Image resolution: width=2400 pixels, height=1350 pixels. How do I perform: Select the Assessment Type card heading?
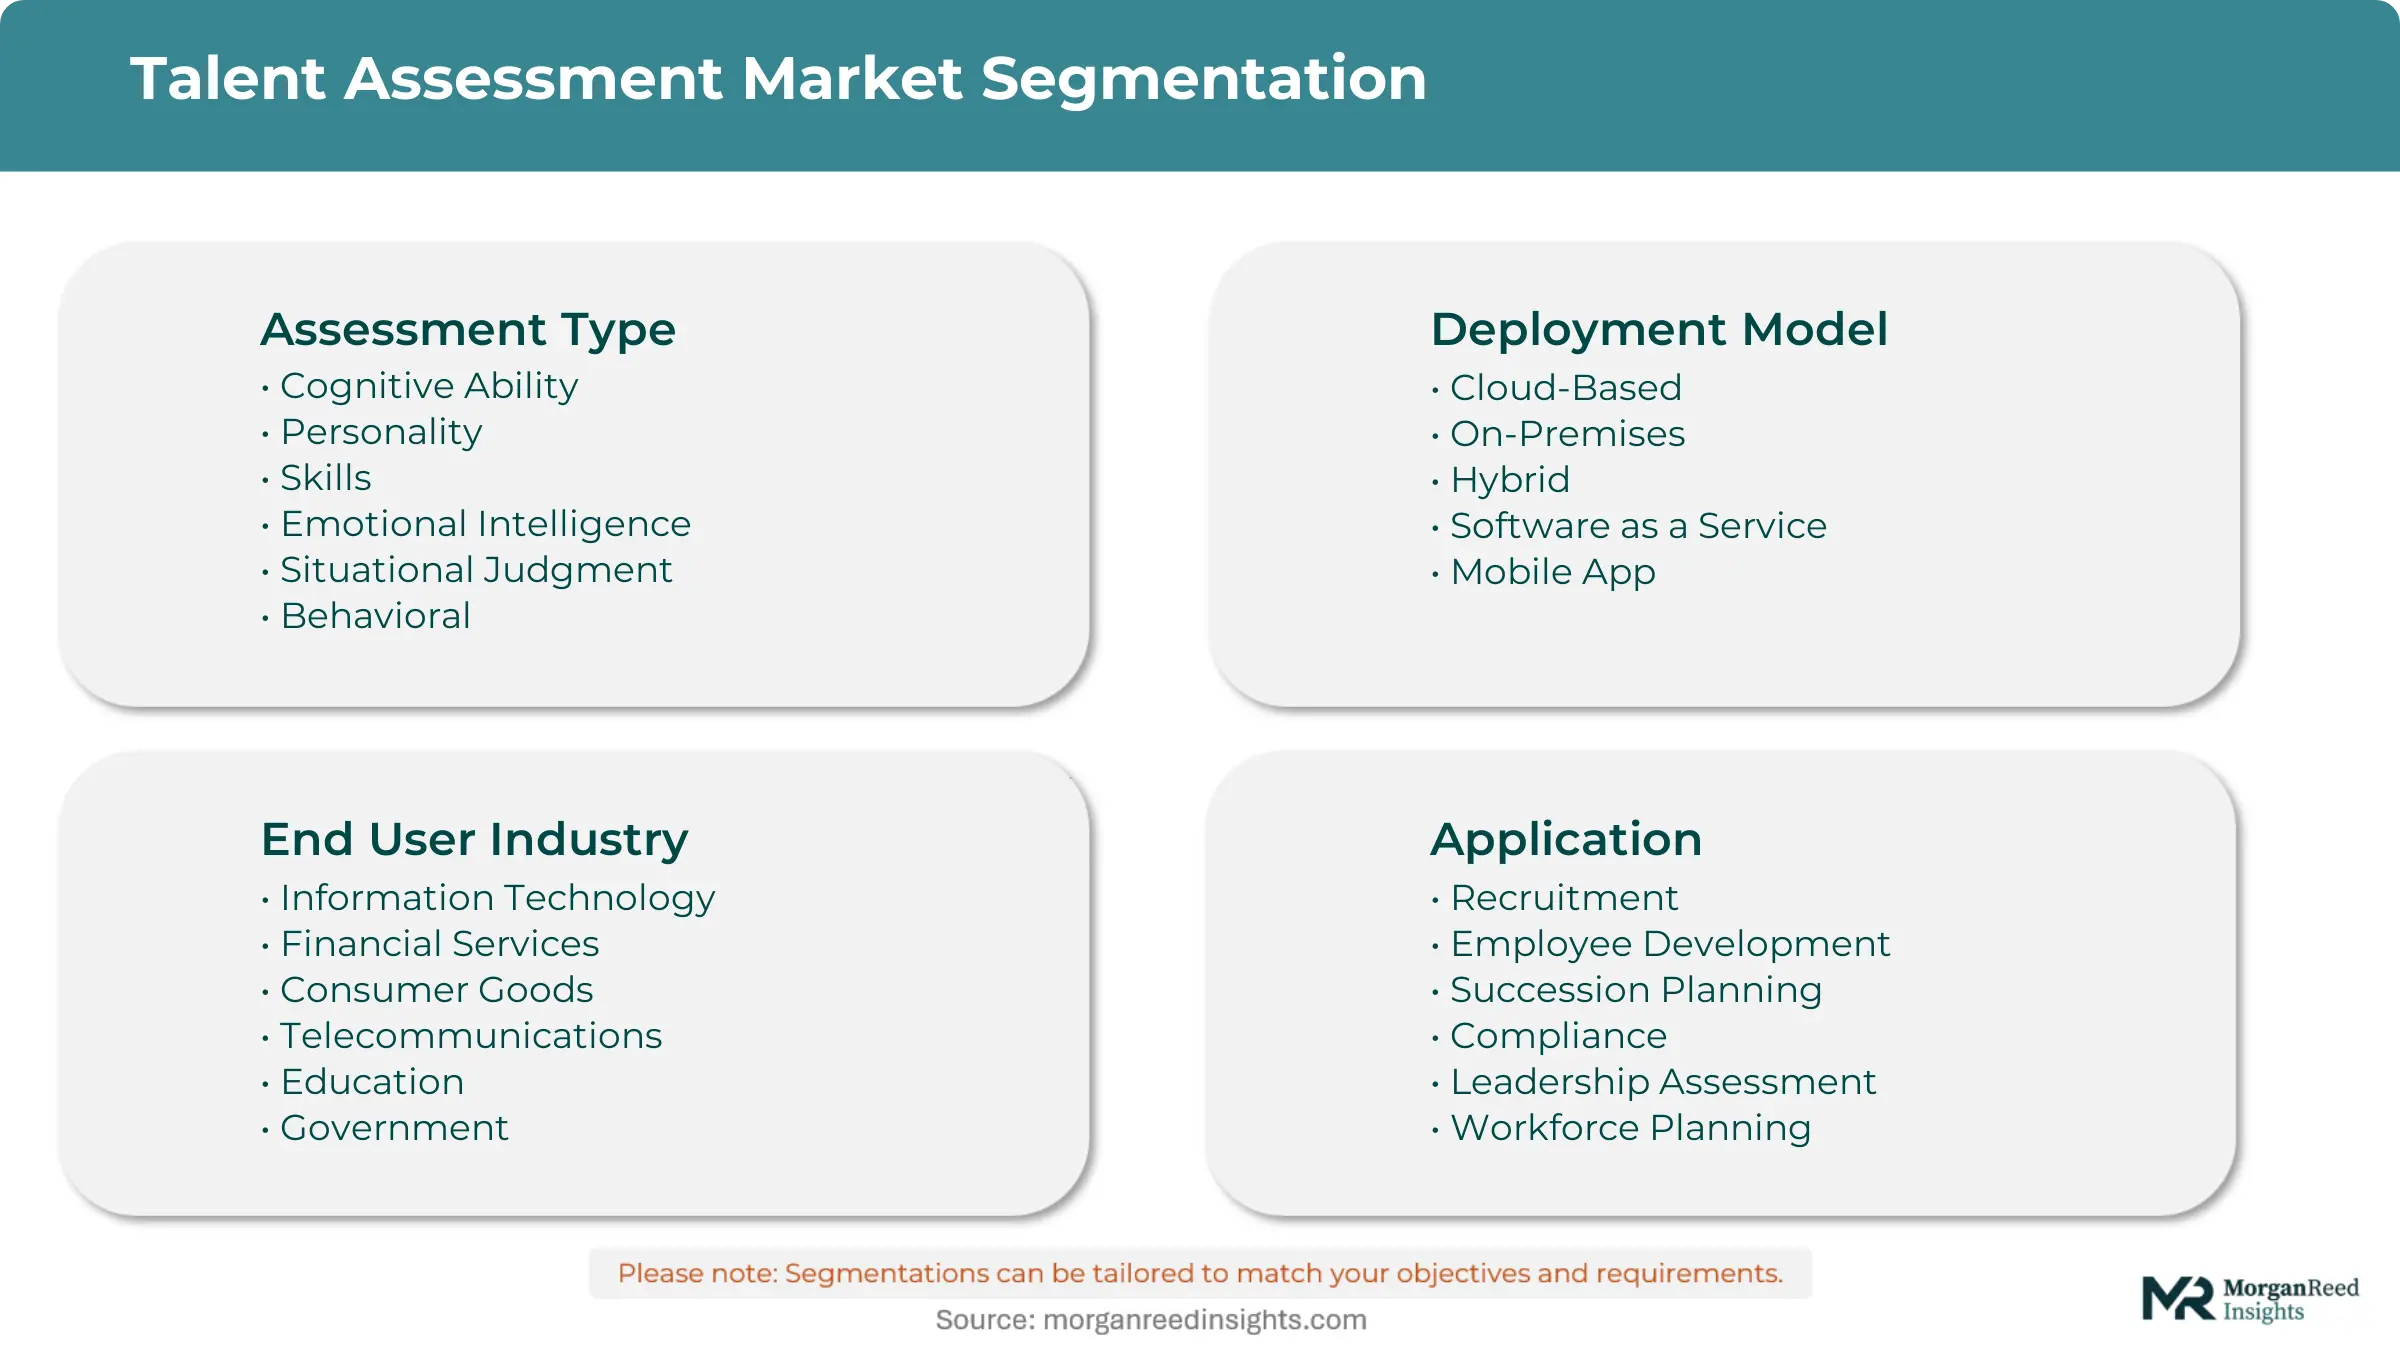coord(467,330)
